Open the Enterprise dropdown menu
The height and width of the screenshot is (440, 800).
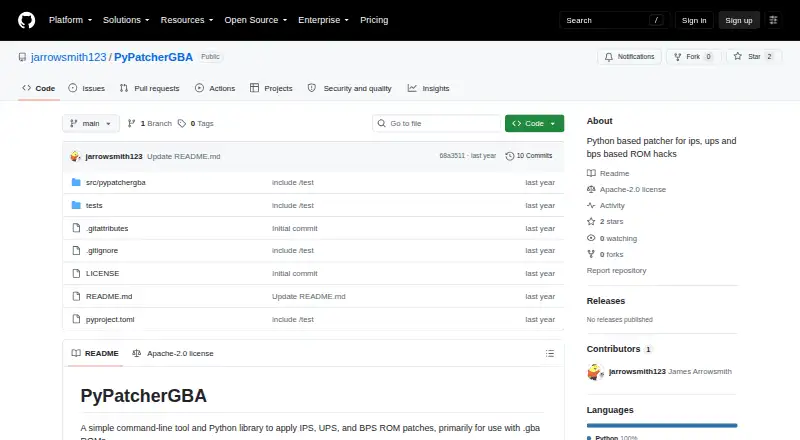click(x=323, y=20)
